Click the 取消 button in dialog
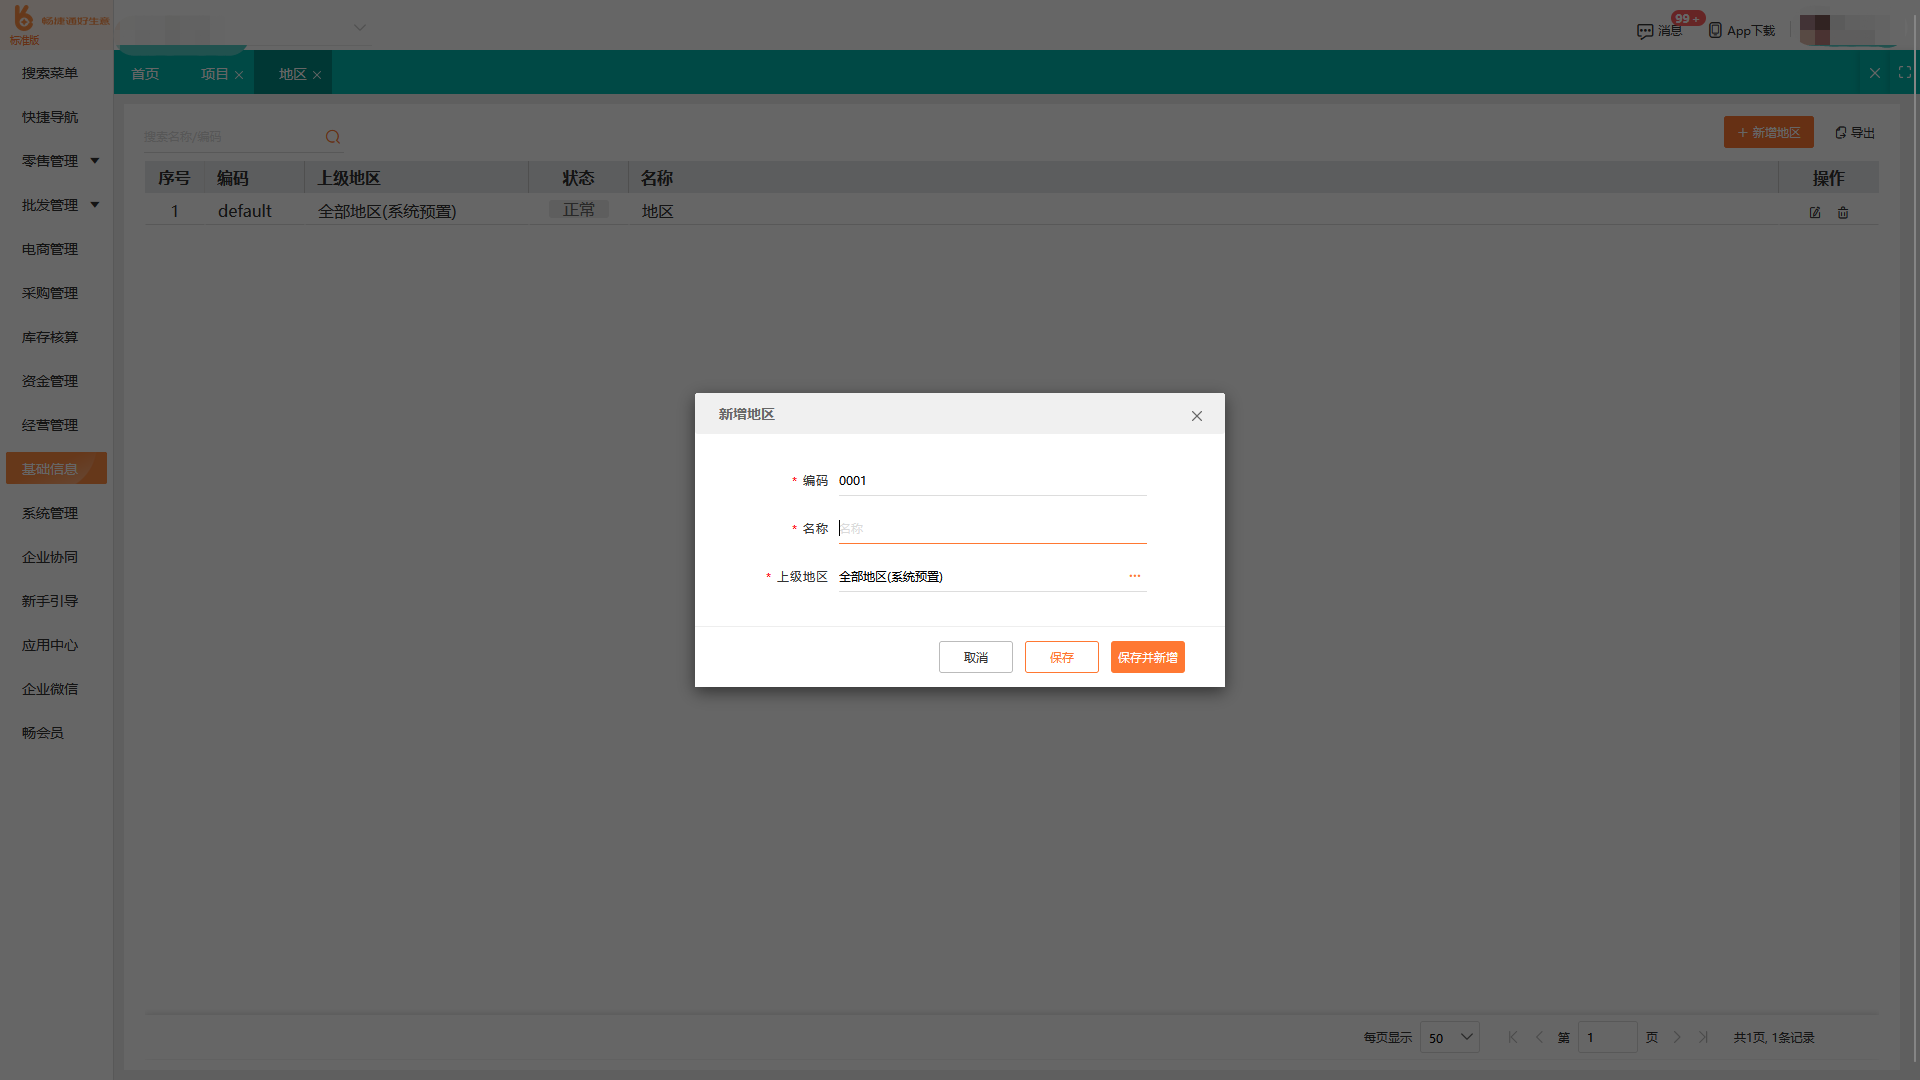Viewport: 1920px width, 1080px height. [x=975, y=657]
